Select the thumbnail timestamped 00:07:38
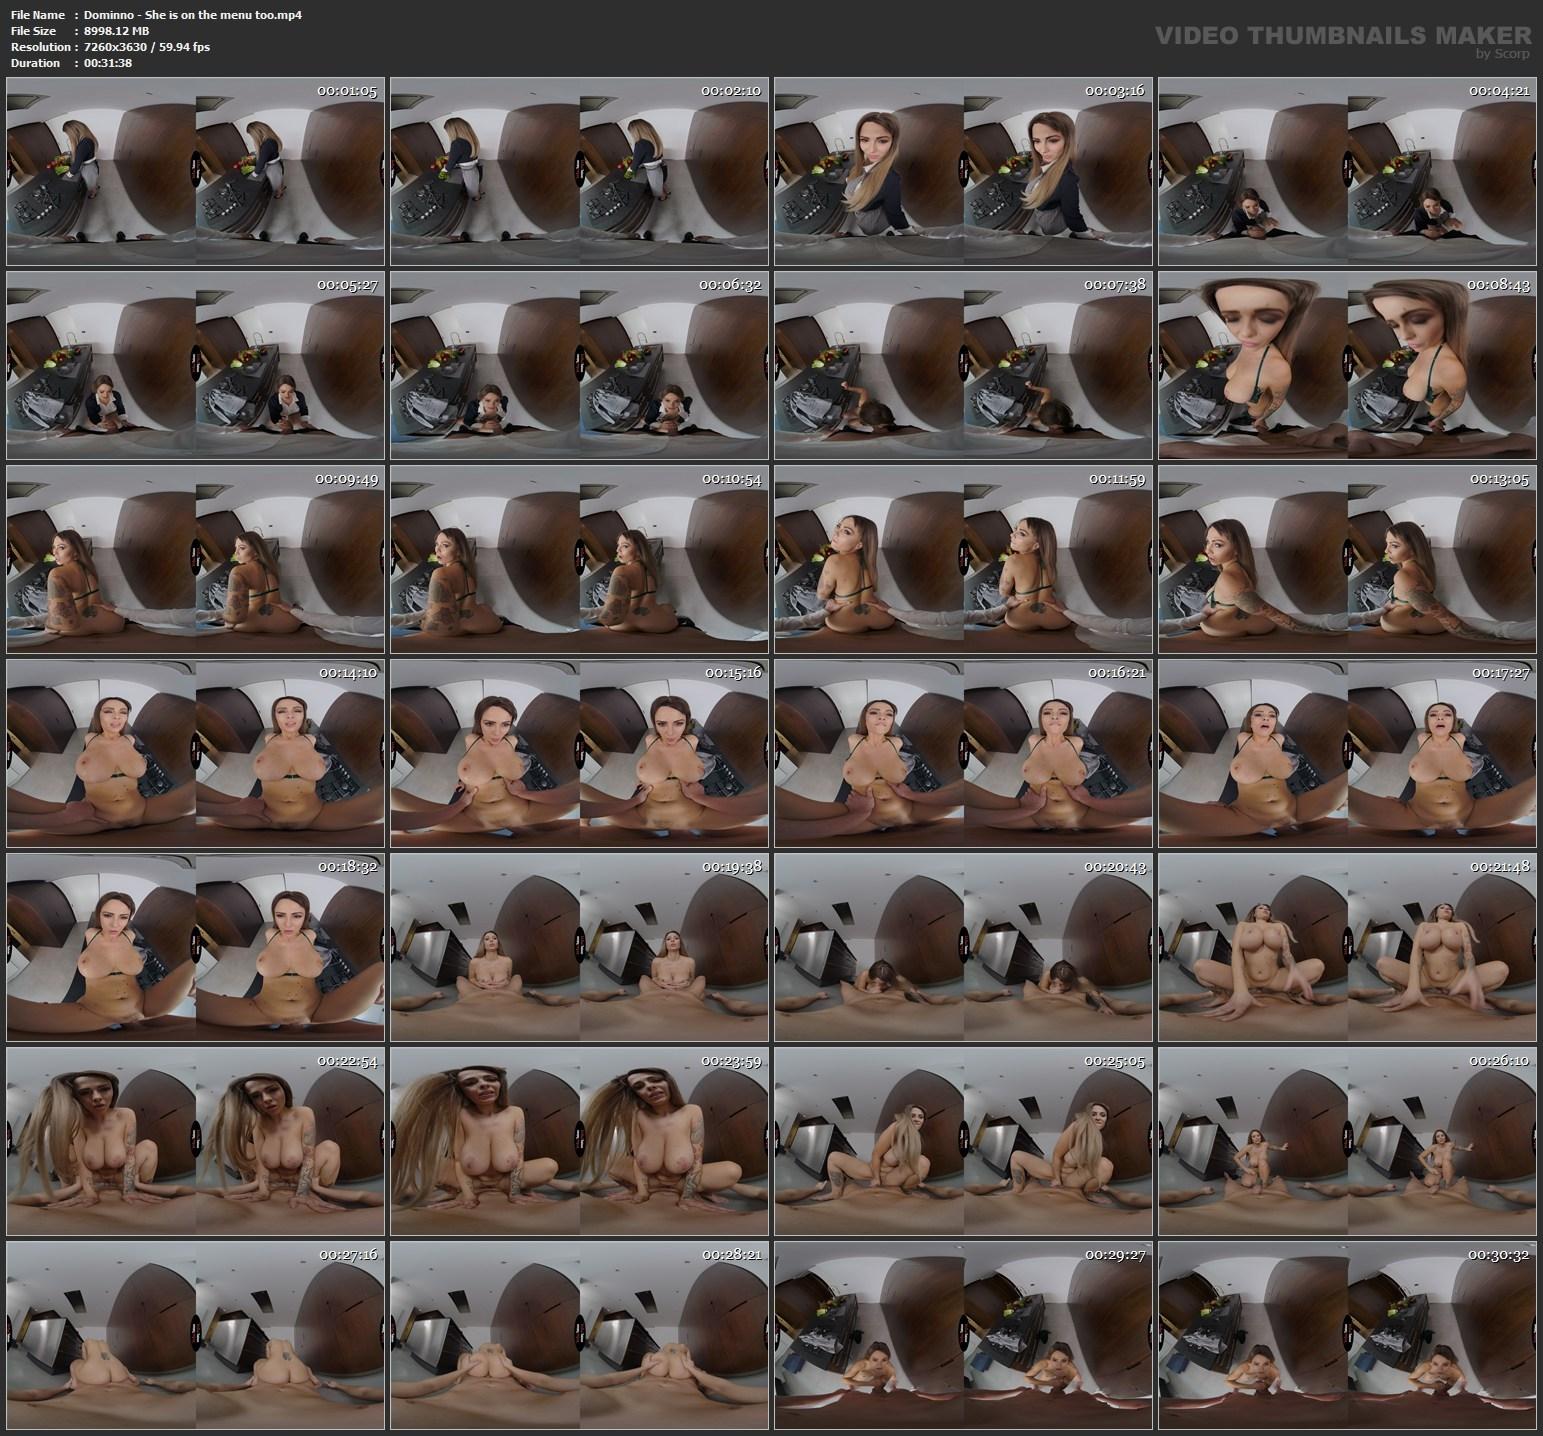Image resolution: width=1543 pixels, height=1436 pixels. point(963,365)
